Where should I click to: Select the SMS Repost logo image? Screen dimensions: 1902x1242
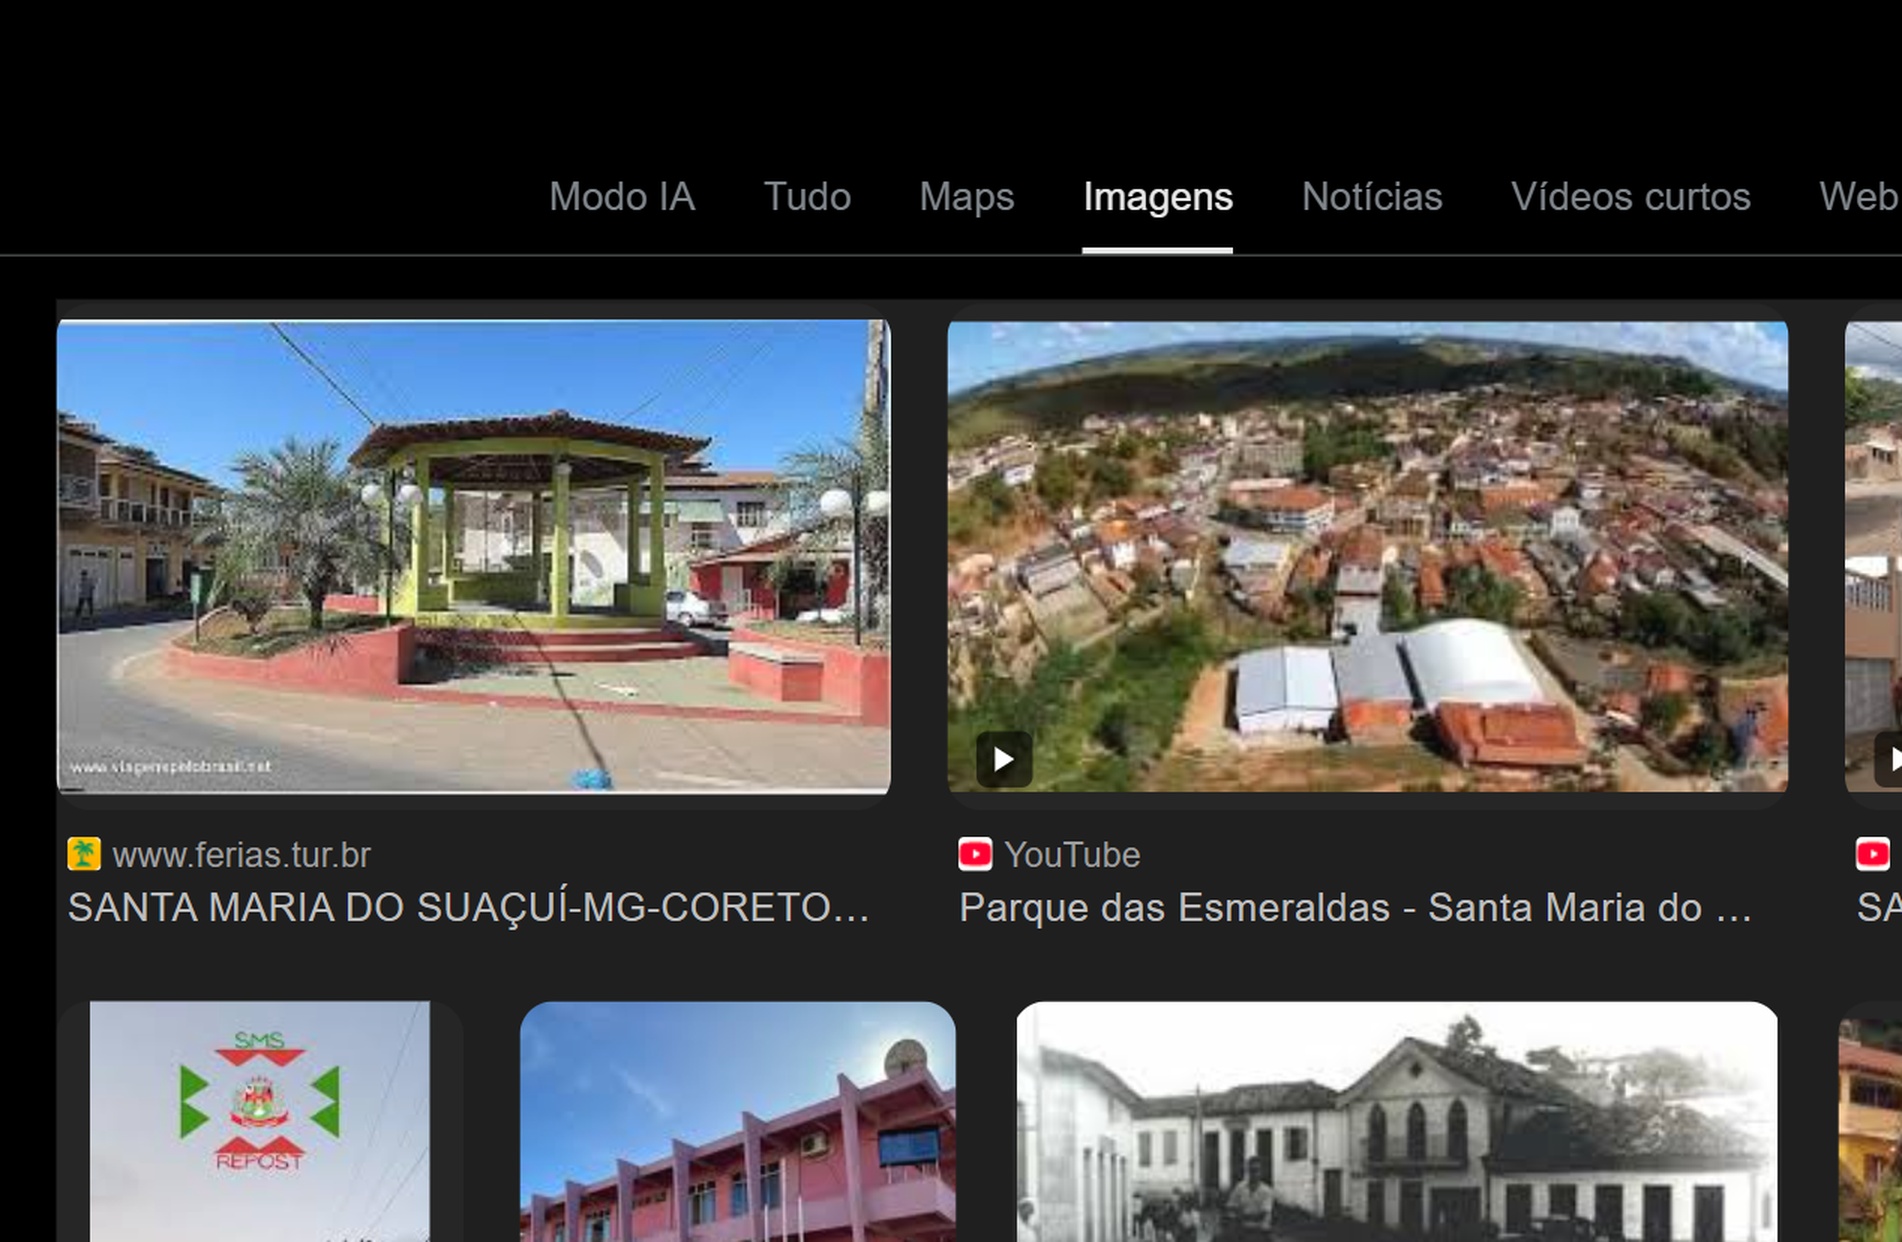(260, 1120)
